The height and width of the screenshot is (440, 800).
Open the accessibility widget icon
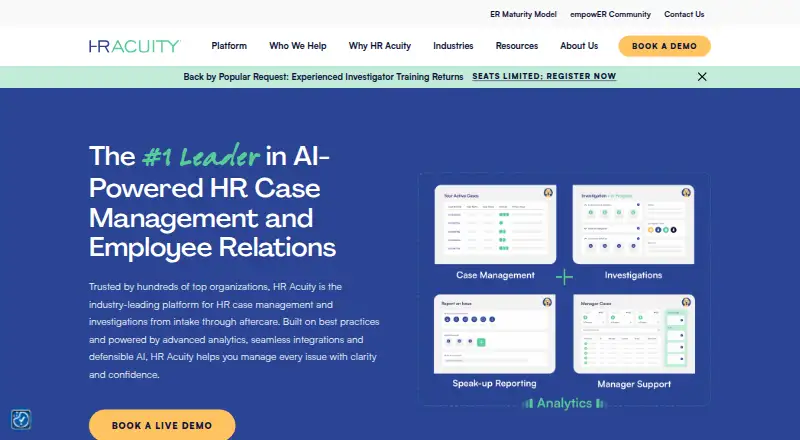coord(21,420)
